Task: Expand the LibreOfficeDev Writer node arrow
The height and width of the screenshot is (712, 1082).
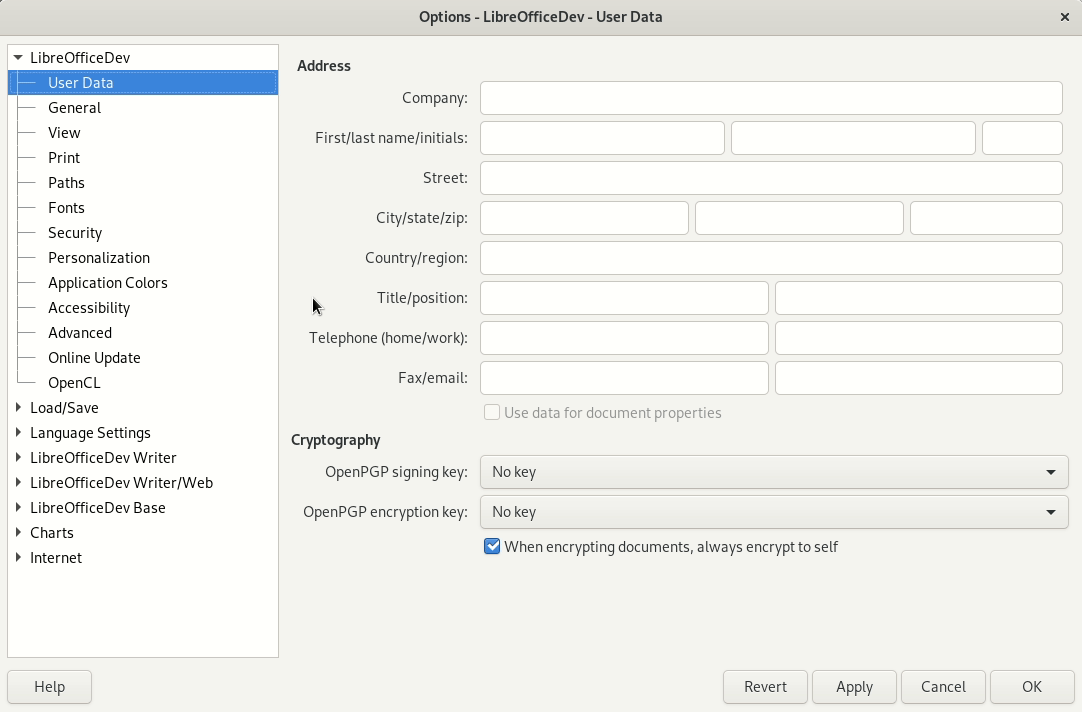Action: [x=18, y=457]
